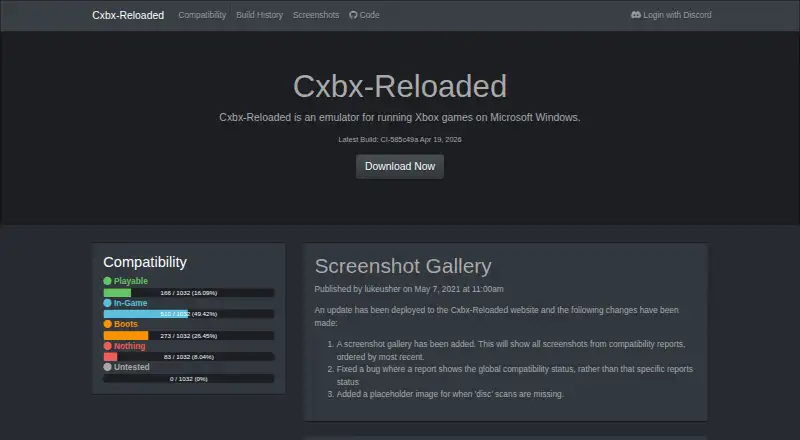Screen dimensions: 800x440
Task: Select the In-Game compatibility label
Action: click(130, 303)
